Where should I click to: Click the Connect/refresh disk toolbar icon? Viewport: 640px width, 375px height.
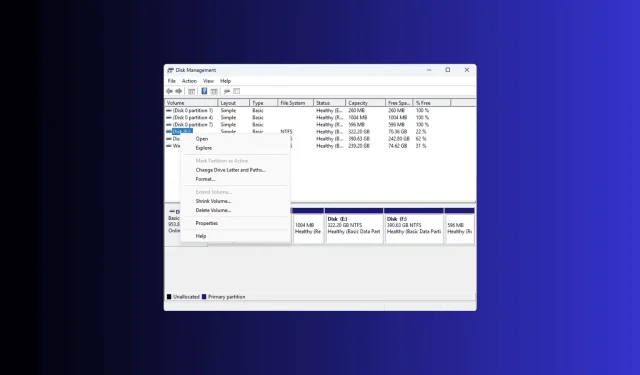coord(227,91)
